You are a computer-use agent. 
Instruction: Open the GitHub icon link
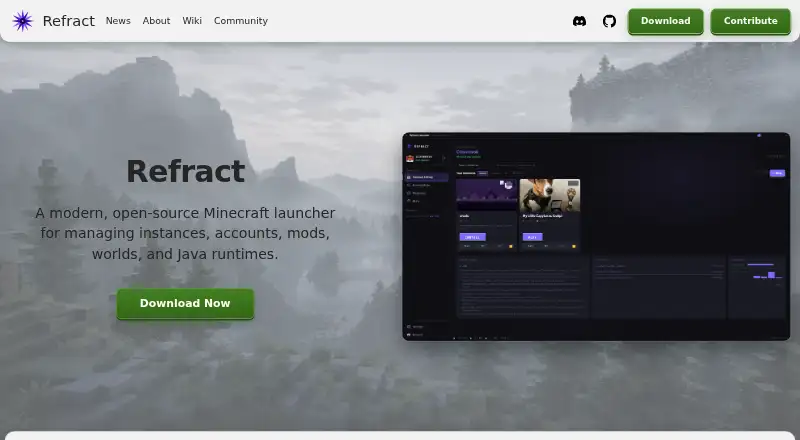point(609,21)
